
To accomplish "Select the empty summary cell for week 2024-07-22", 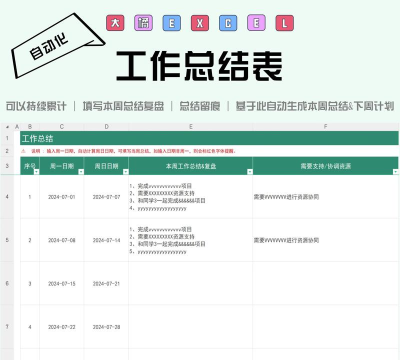I will click(191, 327).
